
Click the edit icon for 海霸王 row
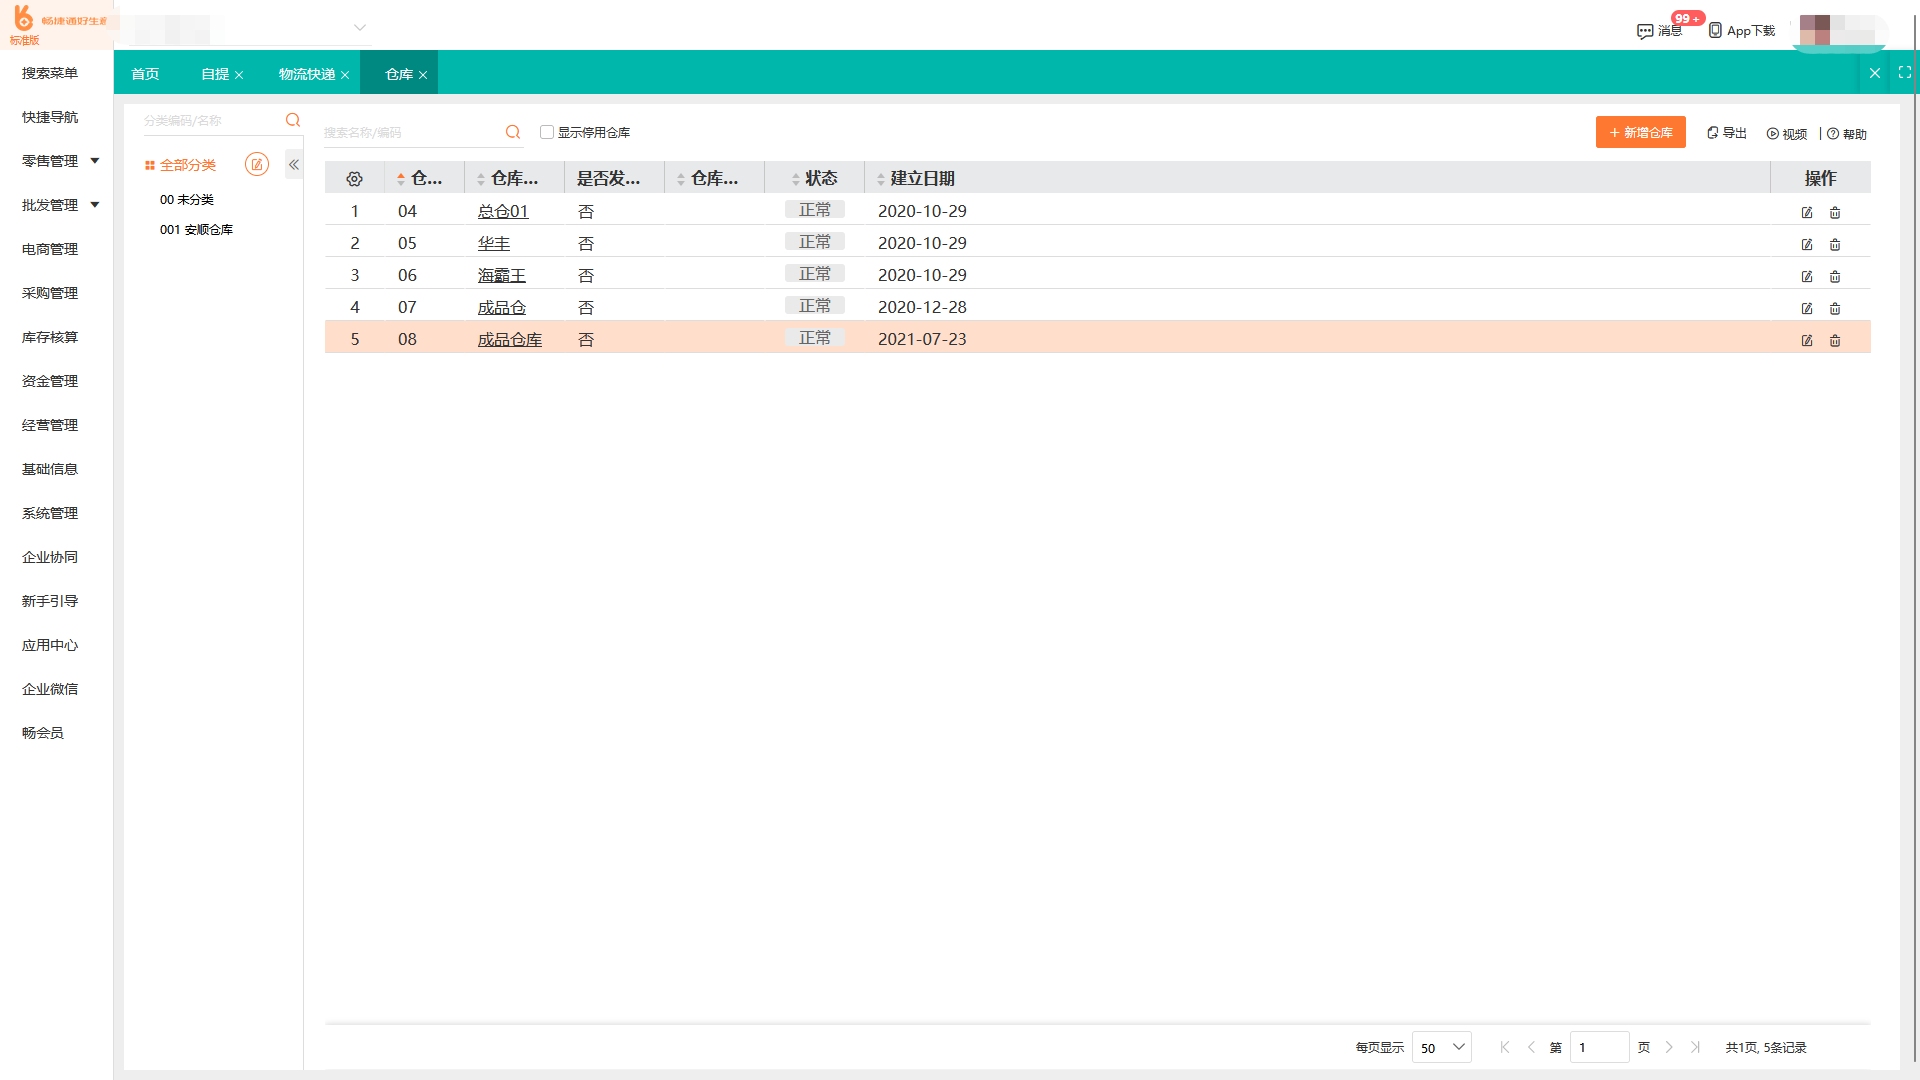coord(1805,274)
